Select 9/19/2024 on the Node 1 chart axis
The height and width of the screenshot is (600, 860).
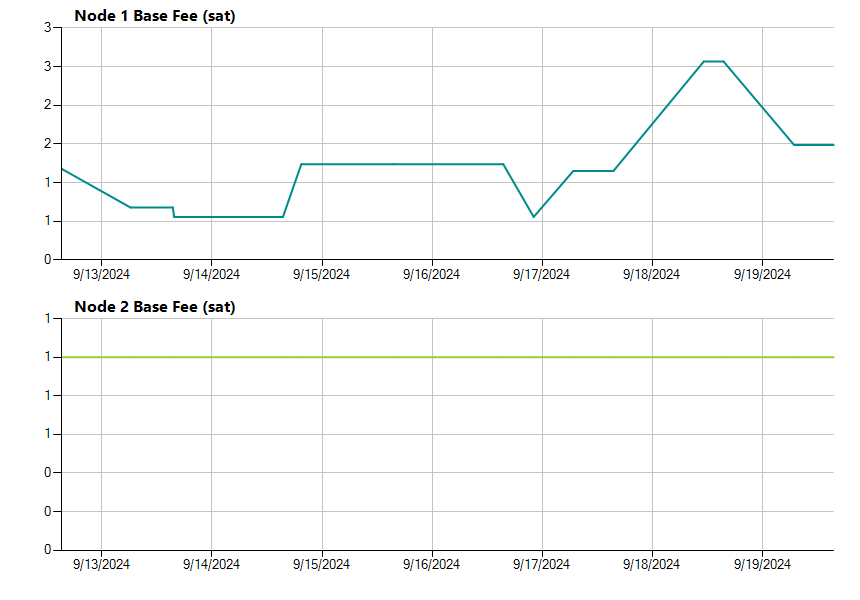pyautogui.click(x=762, y=274)
